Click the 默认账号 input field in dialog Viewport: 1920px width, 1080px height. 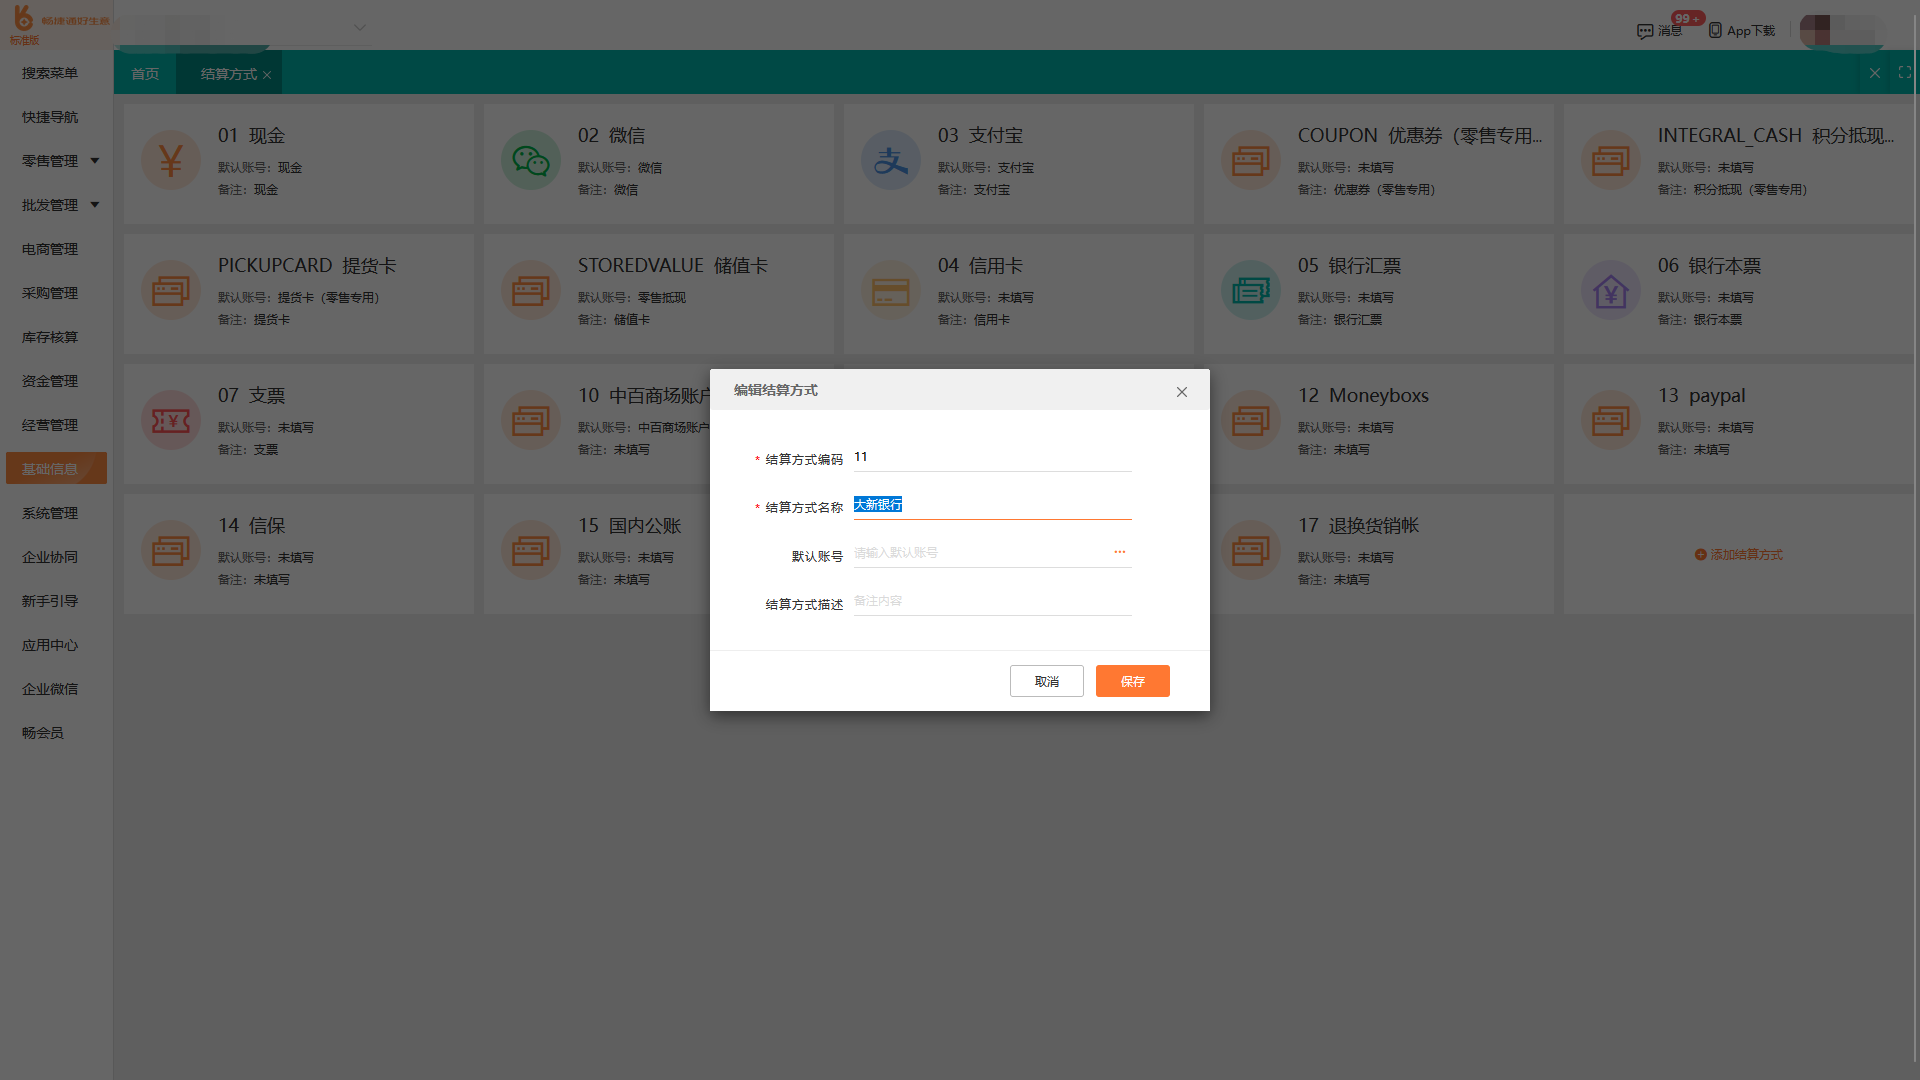(x=980, y=553)
